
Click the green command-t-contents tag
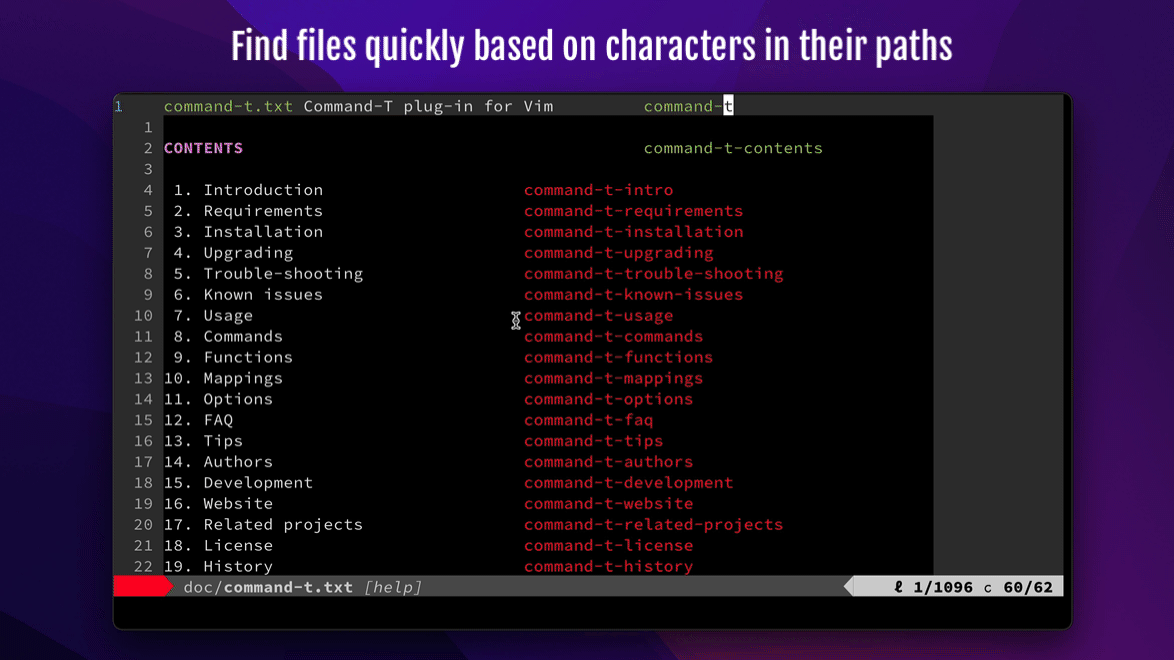(733, 148)
